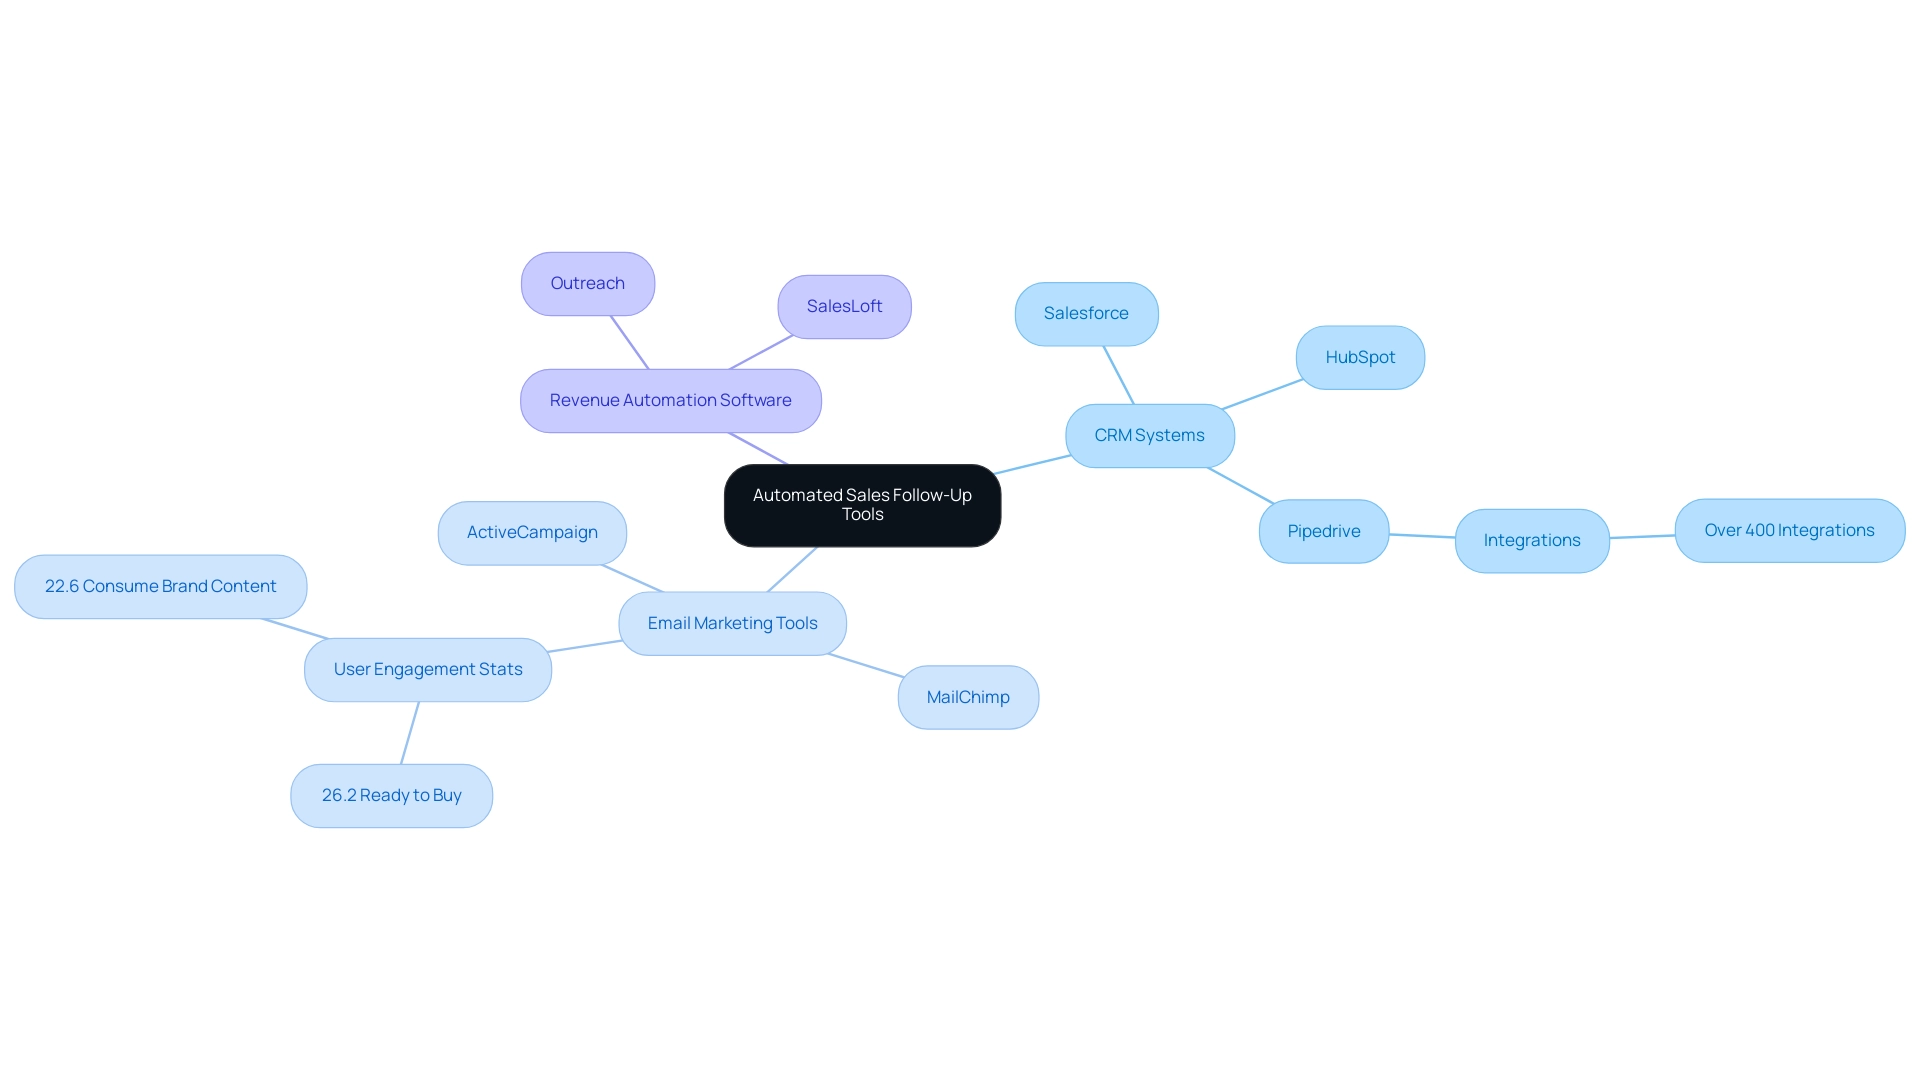
Task: Click the Automated Sales Follow-Up Tools node
Action: click(x=862, y=504)
